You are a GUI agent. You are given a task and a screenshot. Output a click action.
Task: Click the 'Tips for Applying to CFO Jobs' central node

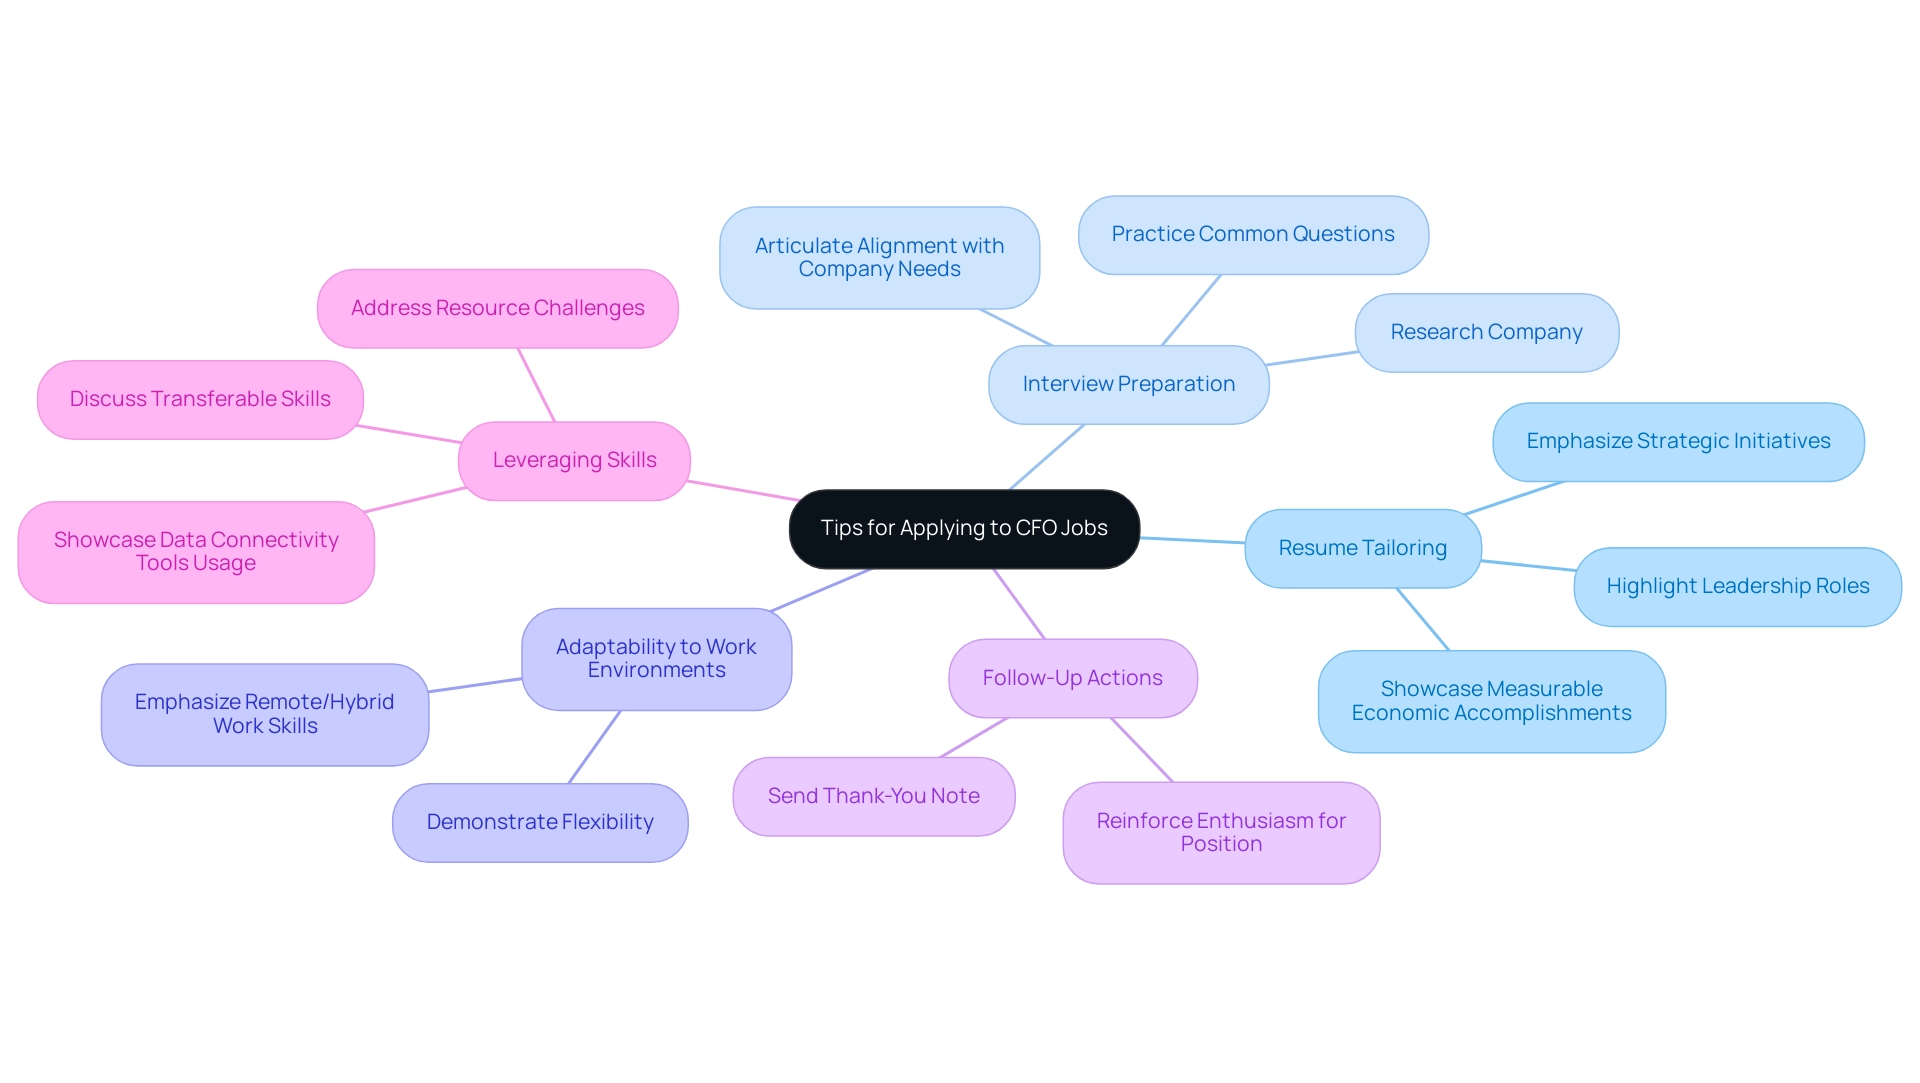click(960, 526)
